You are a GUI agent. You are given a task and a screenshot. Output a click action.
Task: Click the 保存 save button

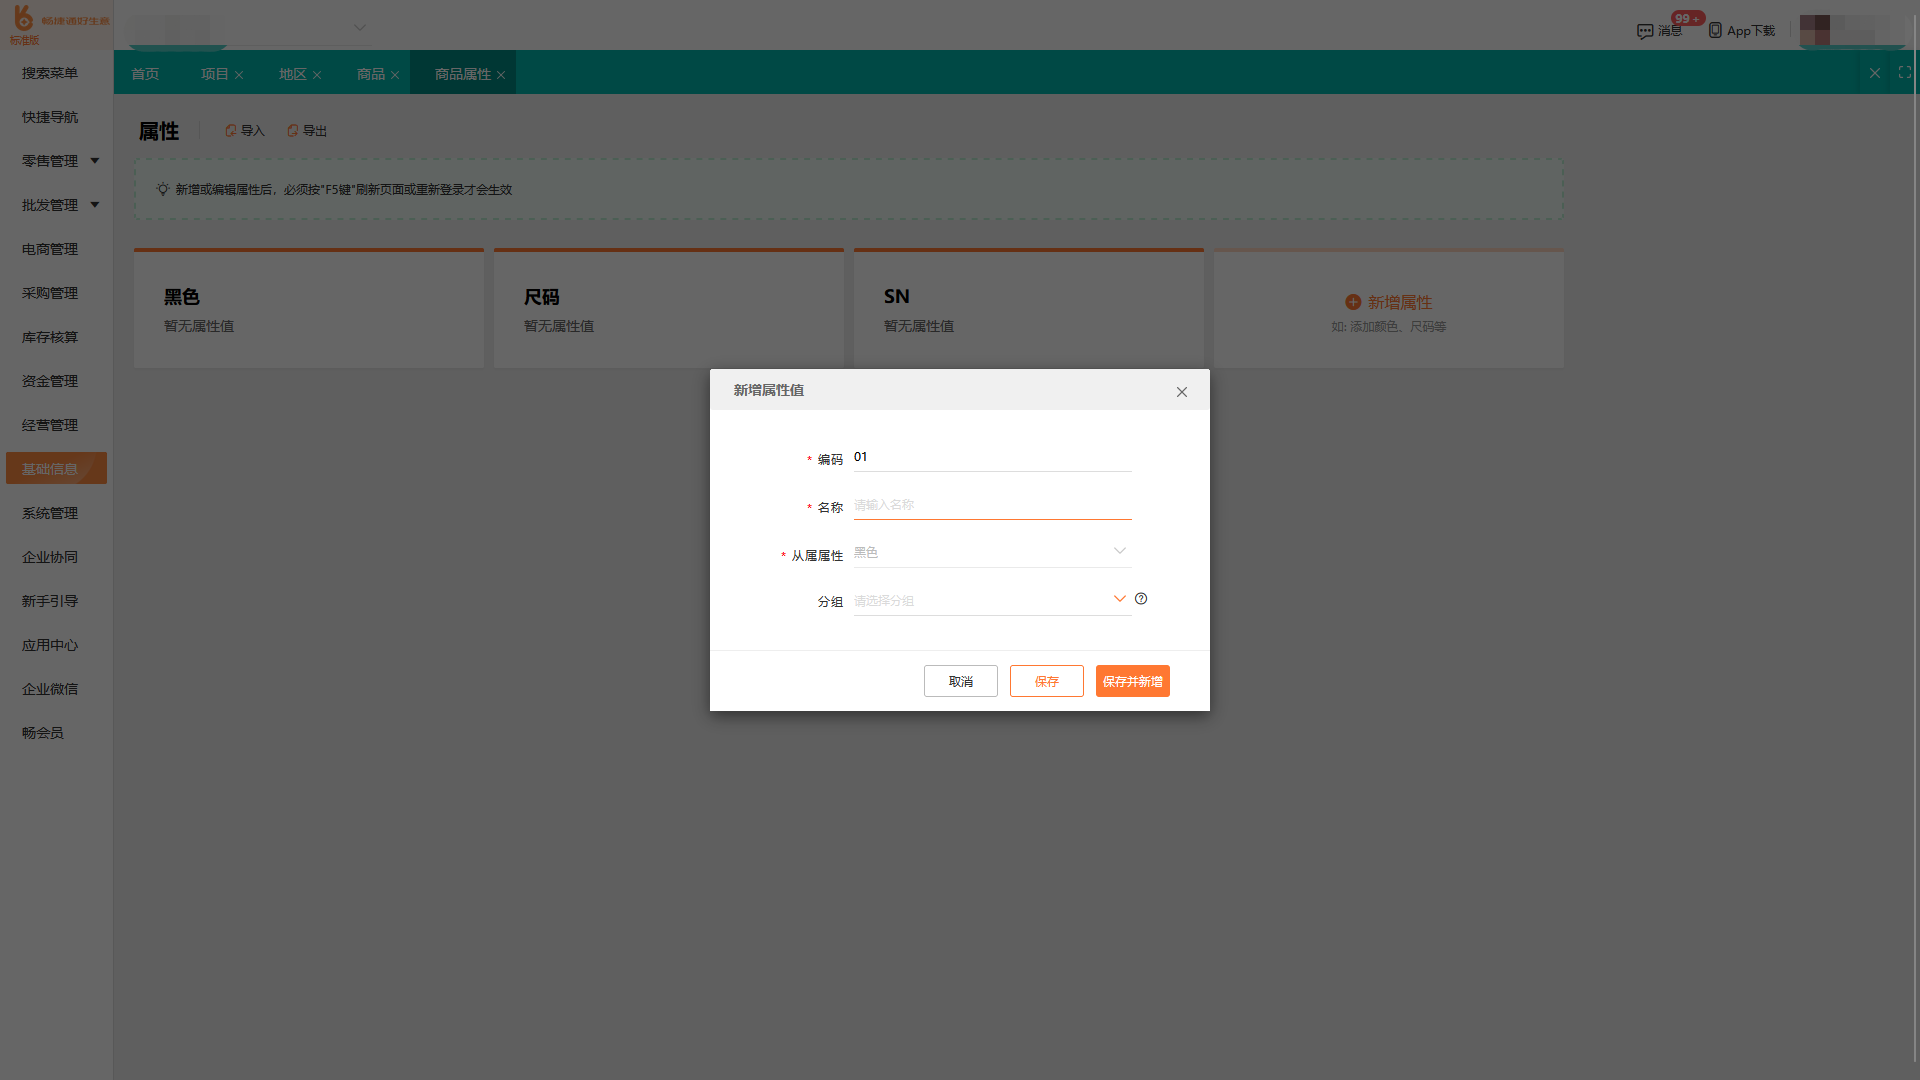pyautogui.click(x=1047, y=680)
